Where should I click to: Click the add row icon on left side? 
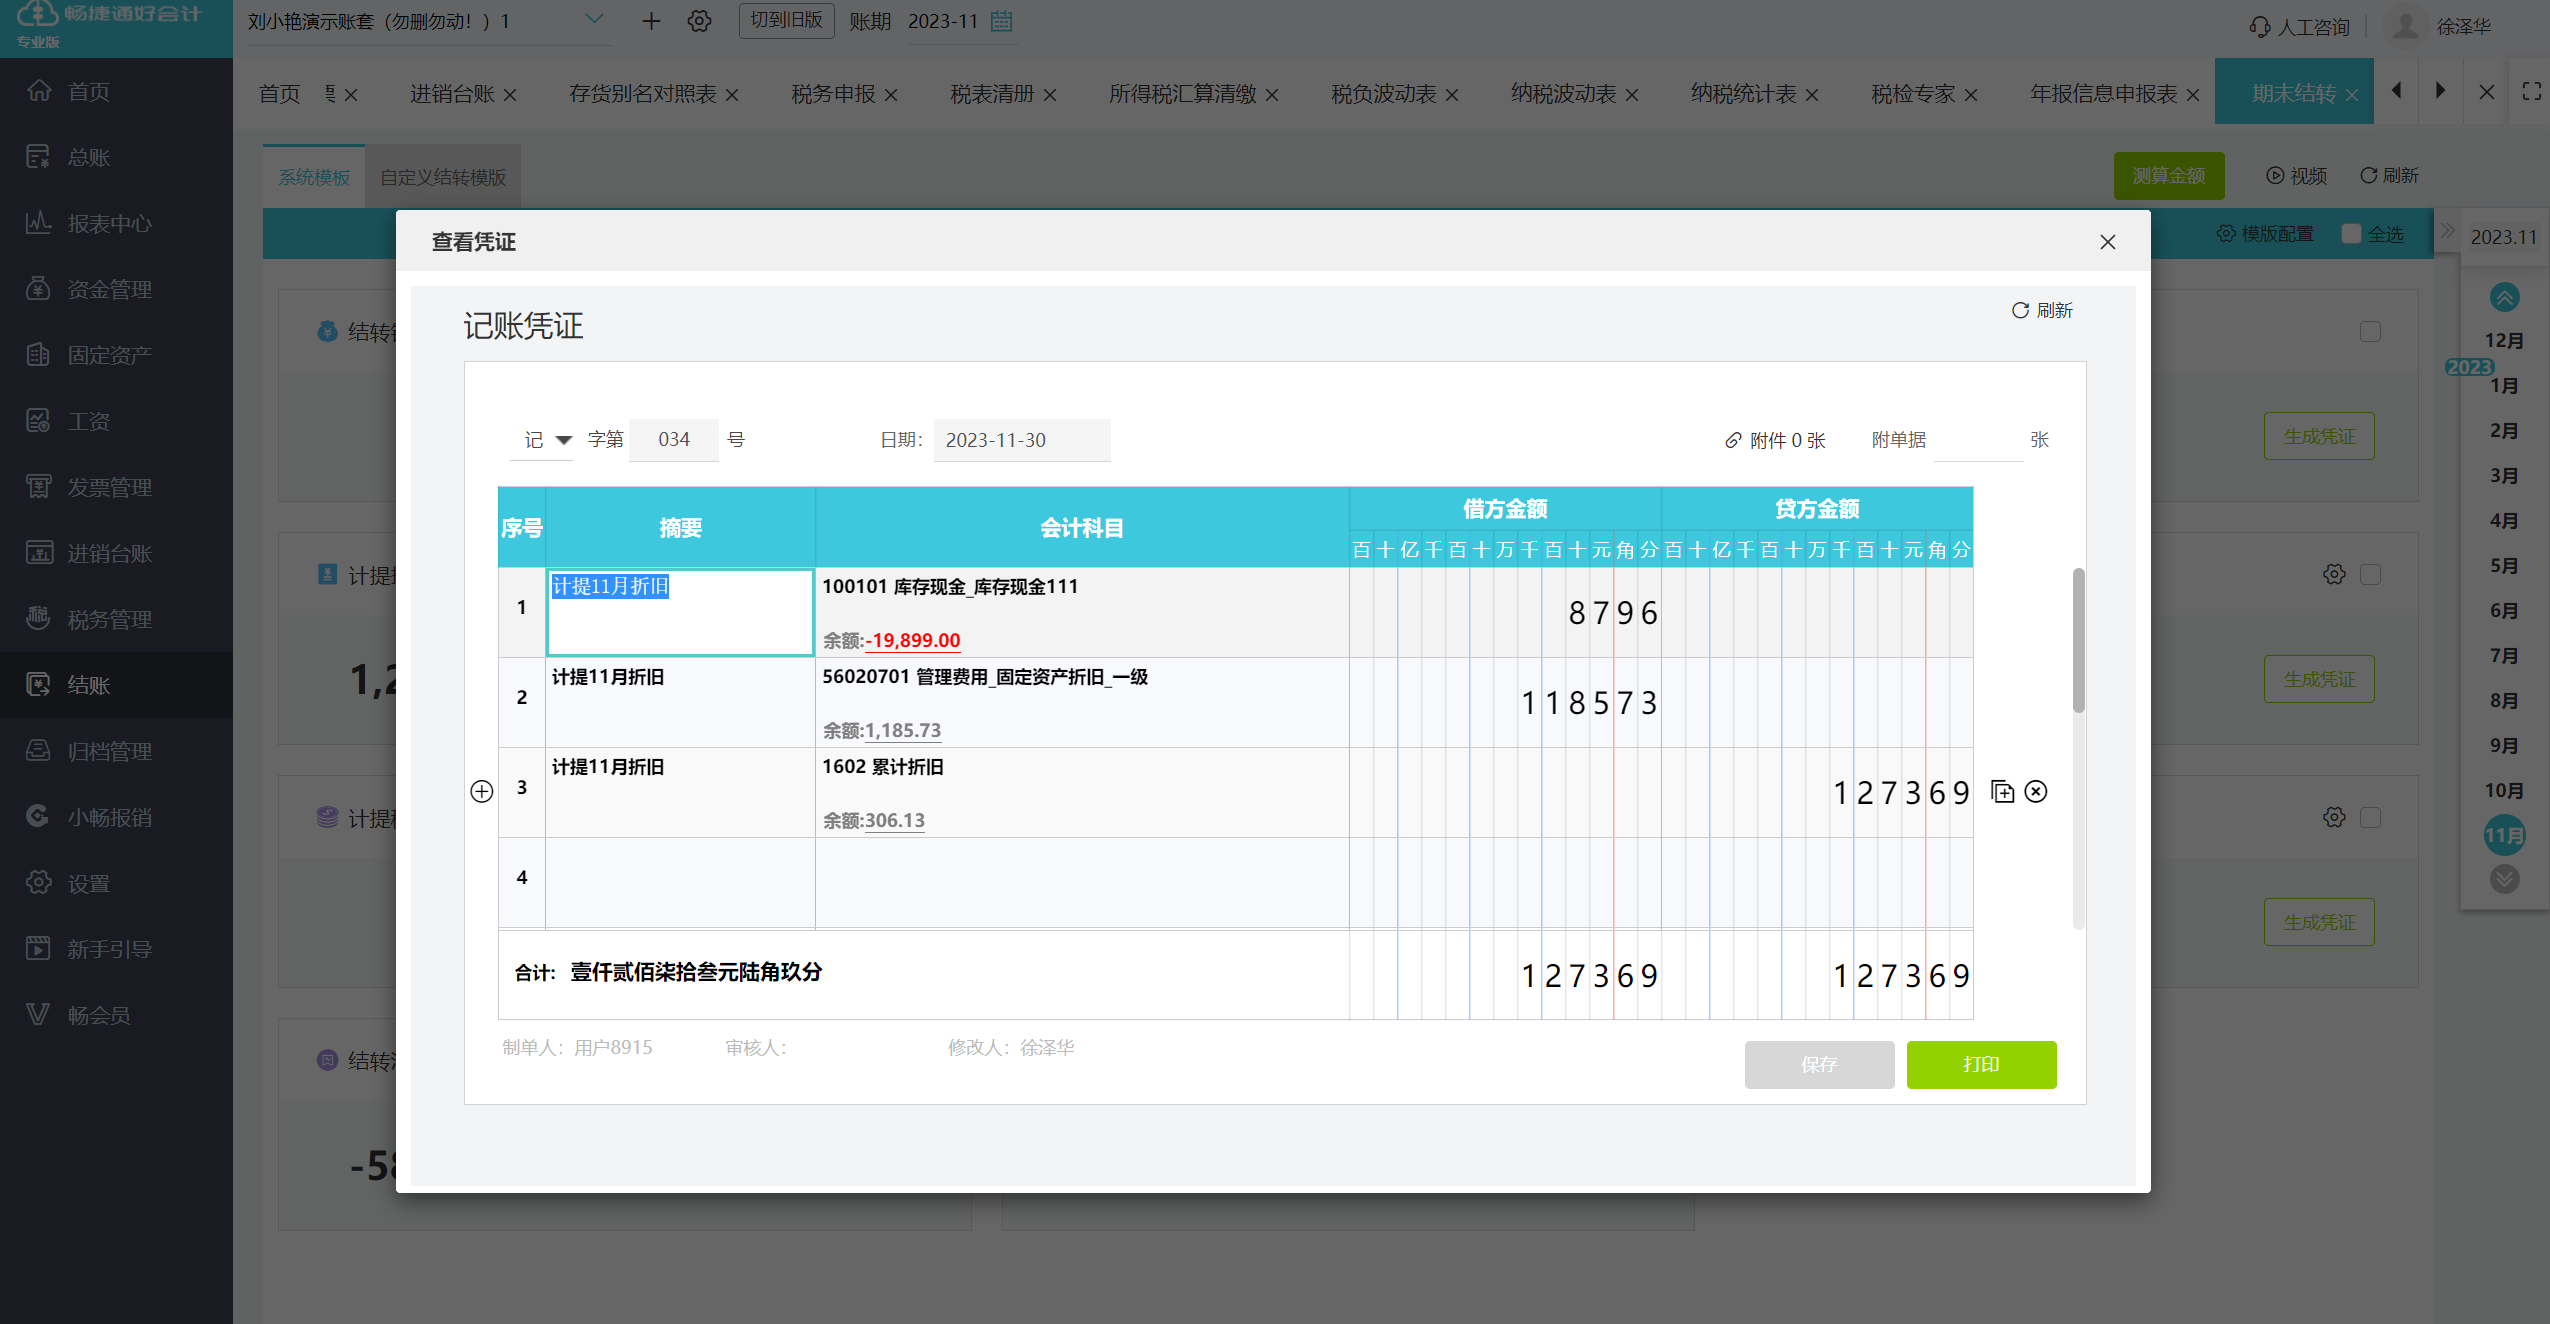pos(481,791)
